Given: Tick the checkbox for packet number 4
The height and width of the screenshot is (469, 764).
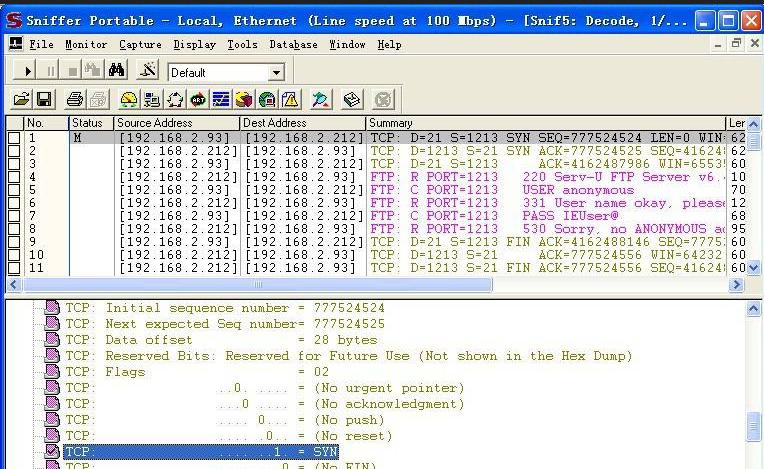Looking at the screenshot, I should [14, 177].
